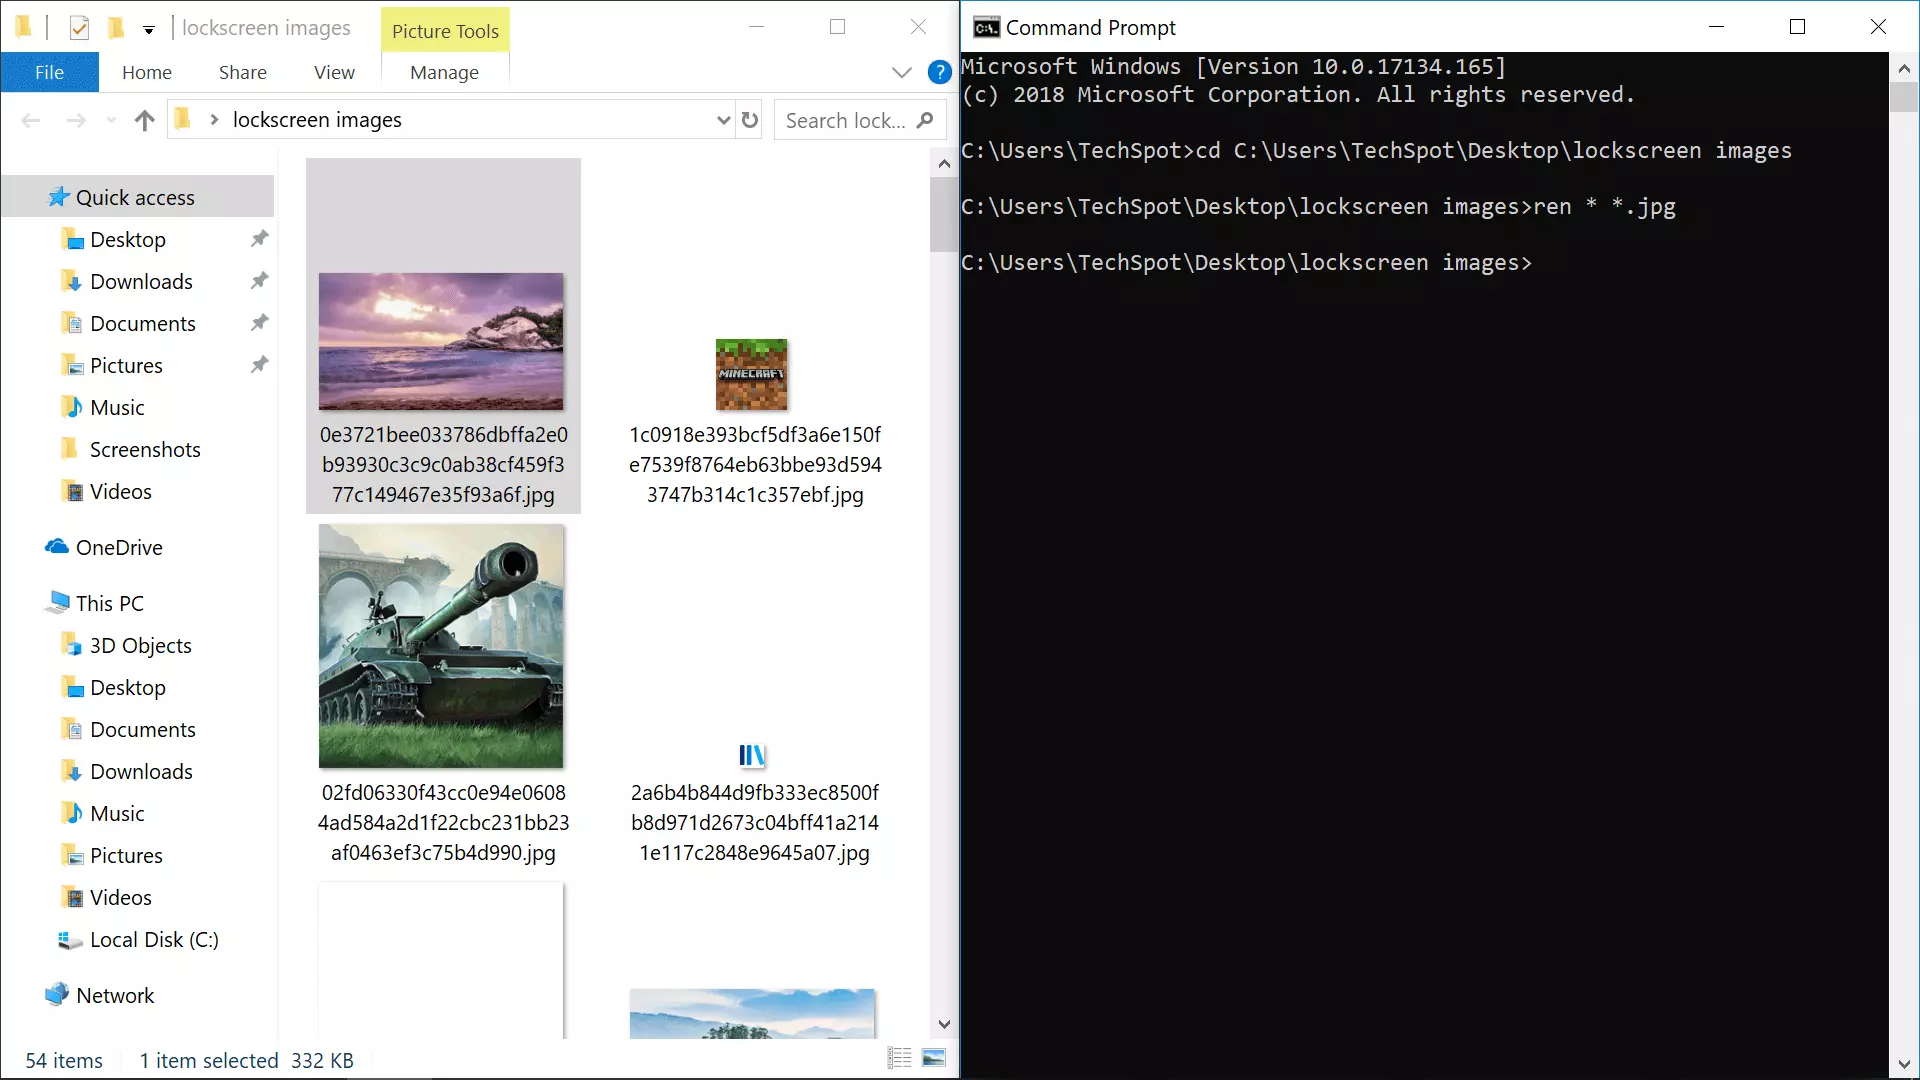Expand the address bar history chevron
Screen dimensions: 1920x1080
[x=723, y=120]
